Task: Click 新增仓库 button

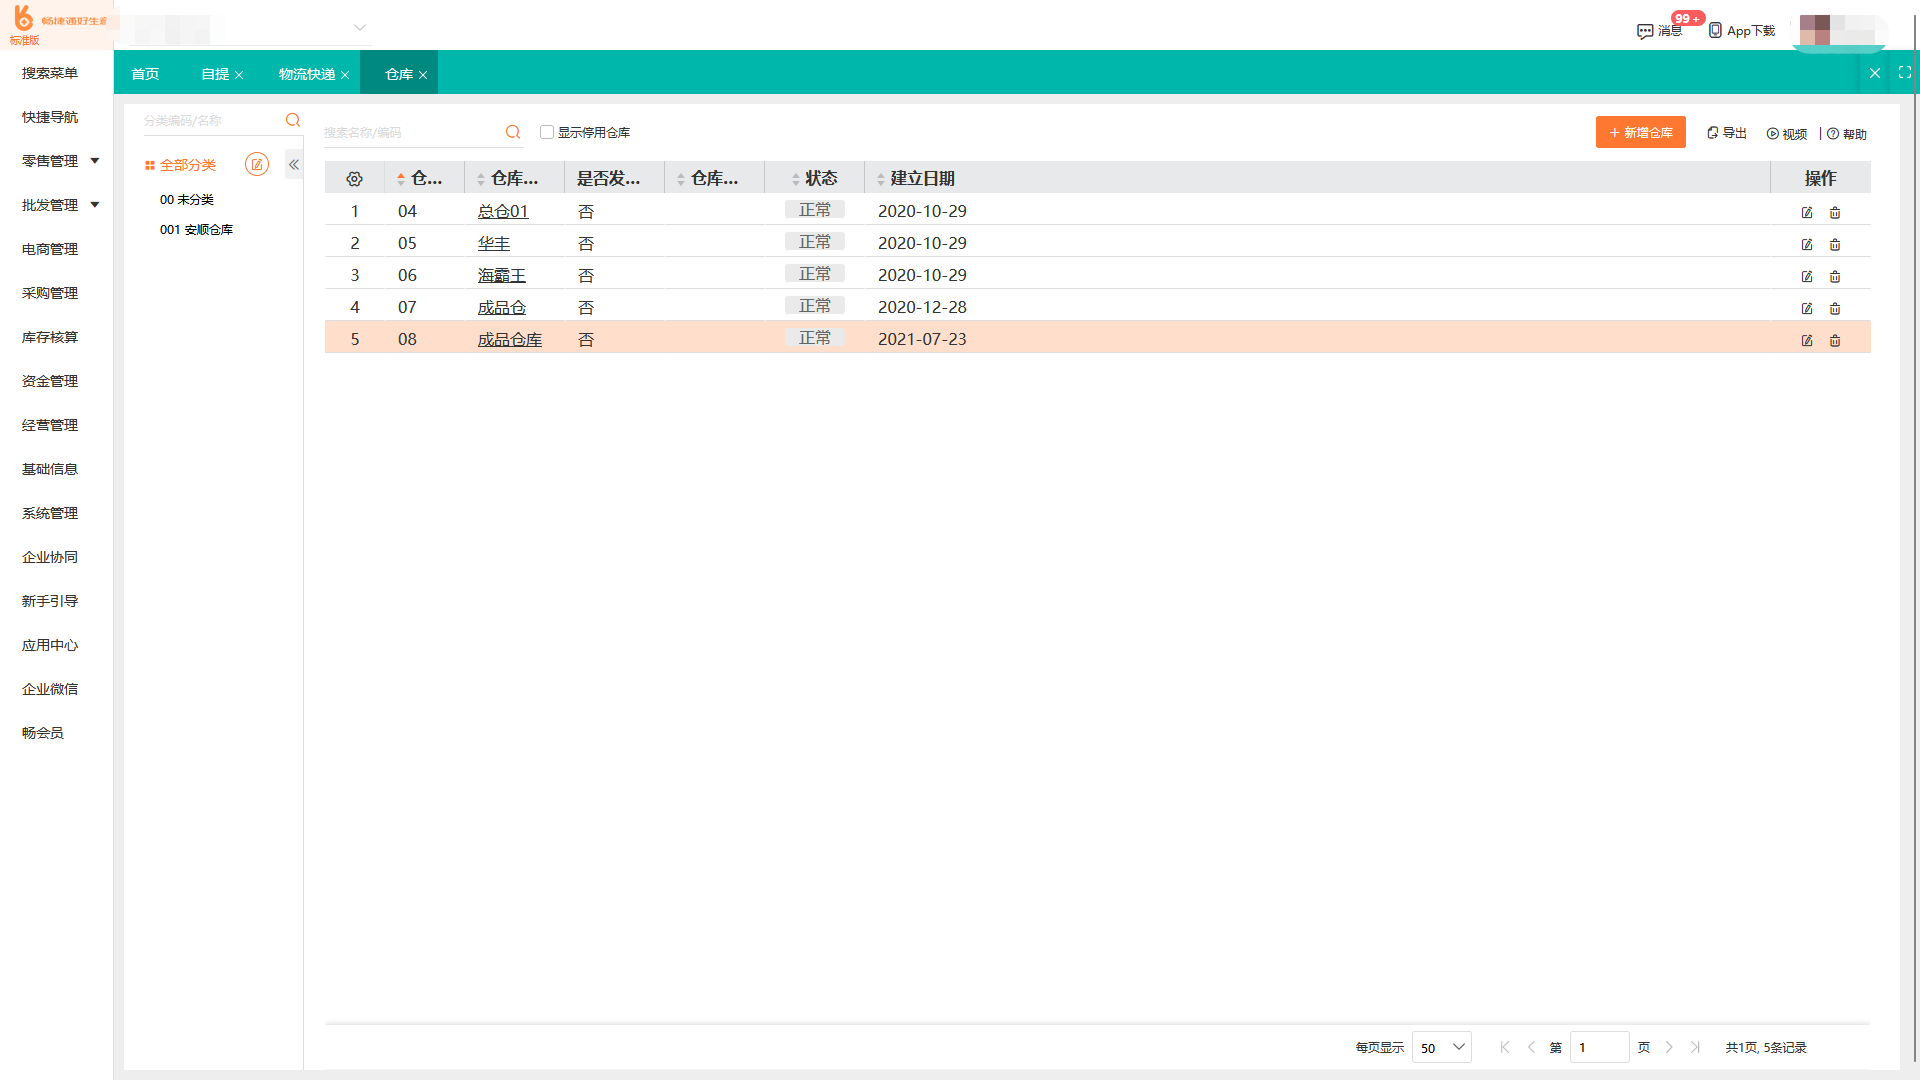Action: (1640, 131)
